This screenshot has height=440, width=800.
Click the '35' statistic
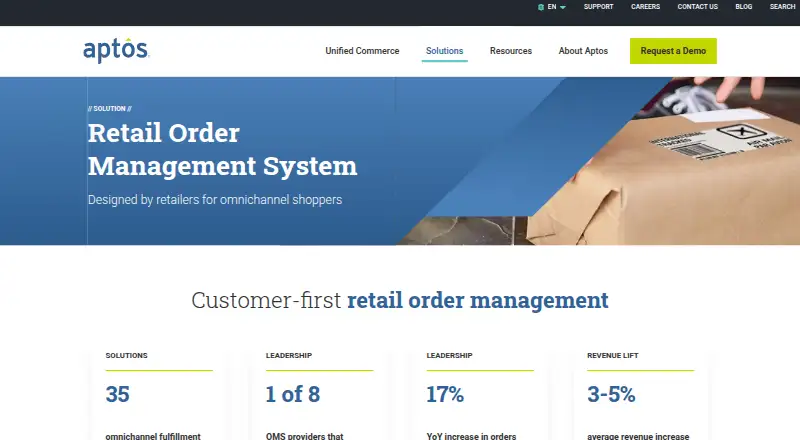pos(117,394)
